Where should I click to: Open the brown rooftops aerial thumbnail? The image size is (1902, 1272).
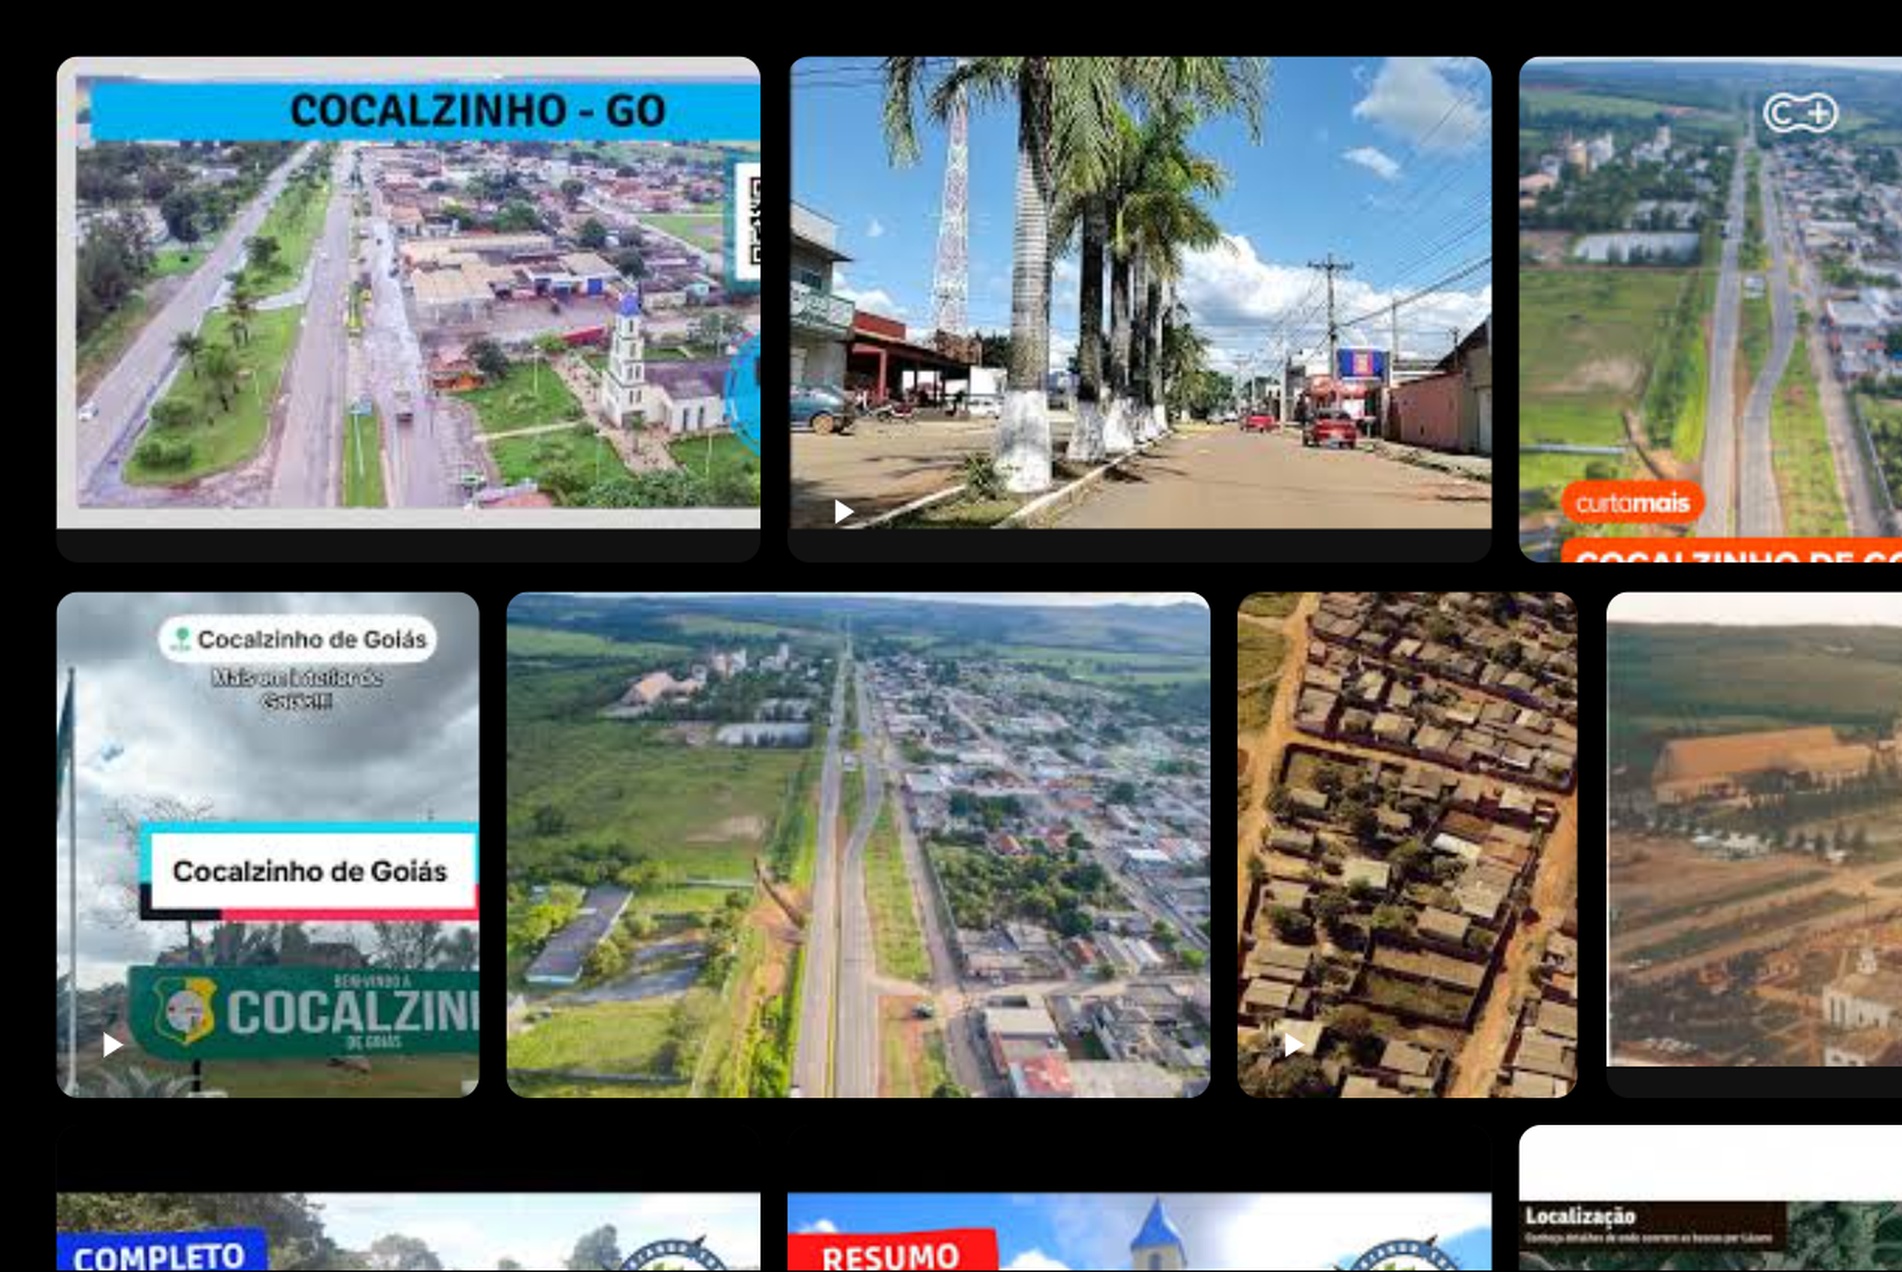coord(1407,844)
